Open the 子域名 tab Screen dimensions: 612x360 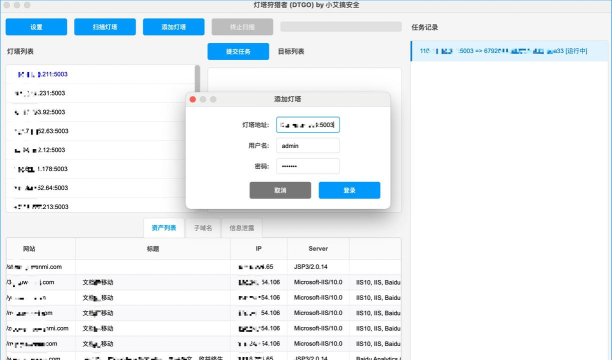point(203,228)
